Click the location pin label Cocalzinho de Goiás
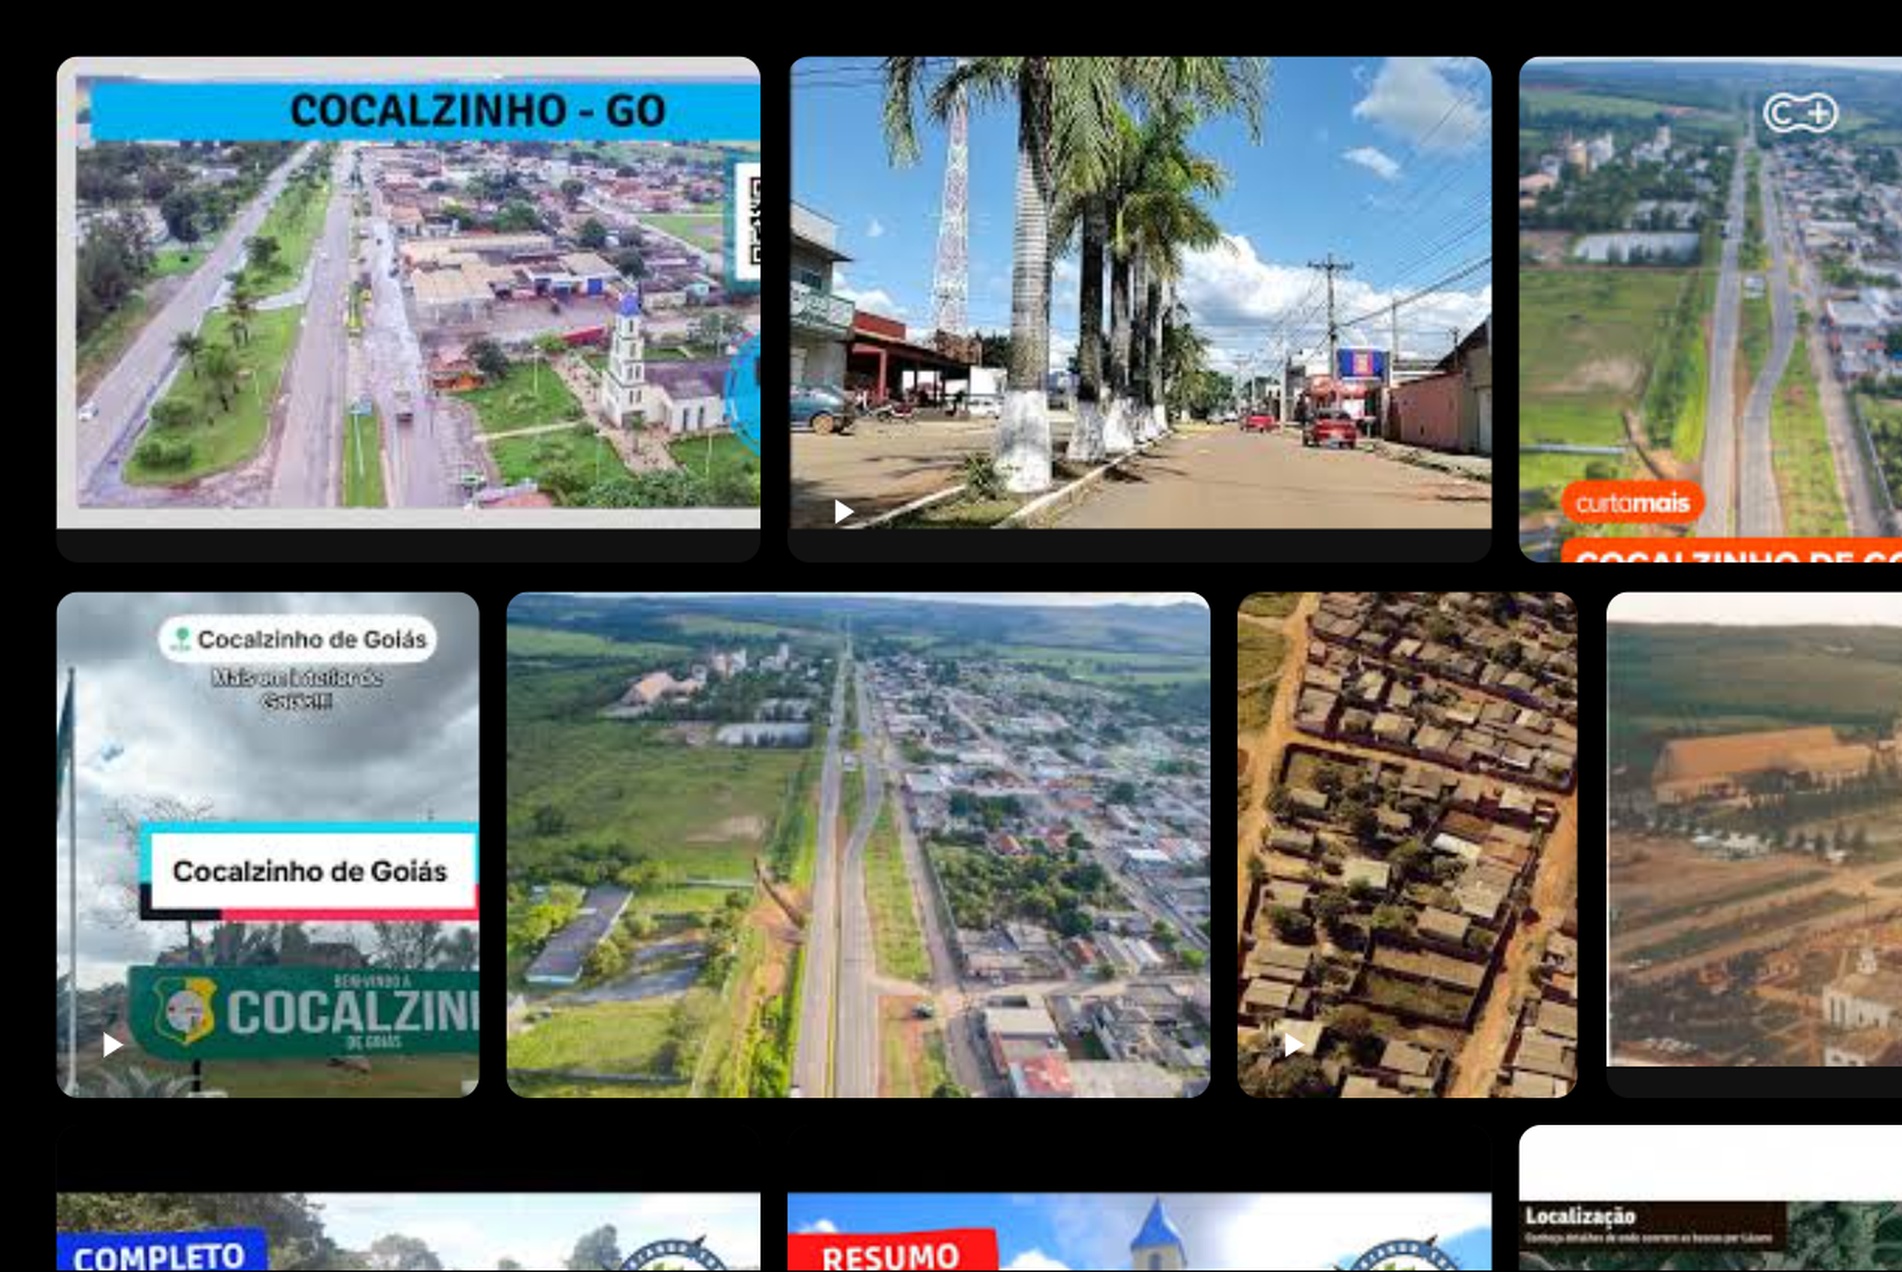The image size is (1902, 1272). [x=298, y=639]
